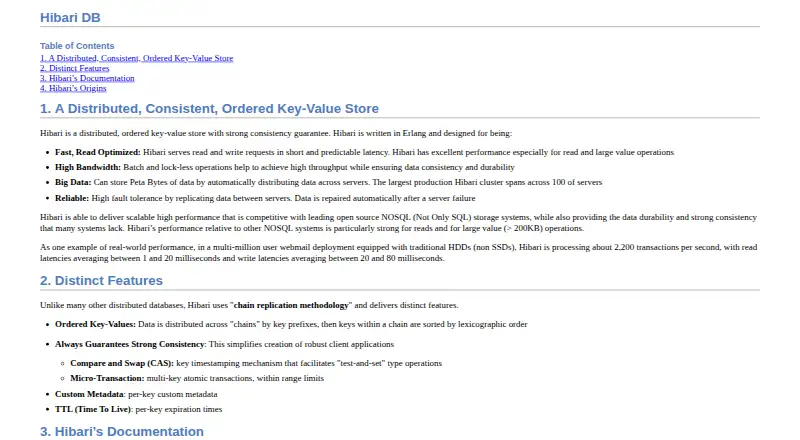Click the "Compare and Swap (CAS):" sub-bullet label
Screen dimensions: 800x440
coord(122,363)
